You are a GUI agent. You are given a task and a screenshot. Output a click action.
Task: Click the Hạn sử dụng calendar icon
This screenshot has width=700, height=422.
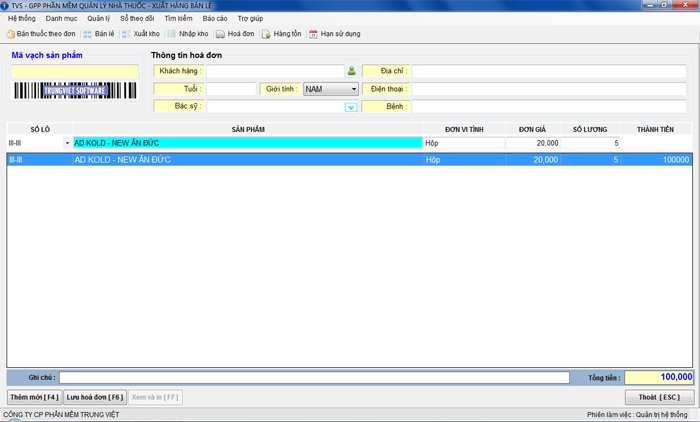tap(313, 34)
